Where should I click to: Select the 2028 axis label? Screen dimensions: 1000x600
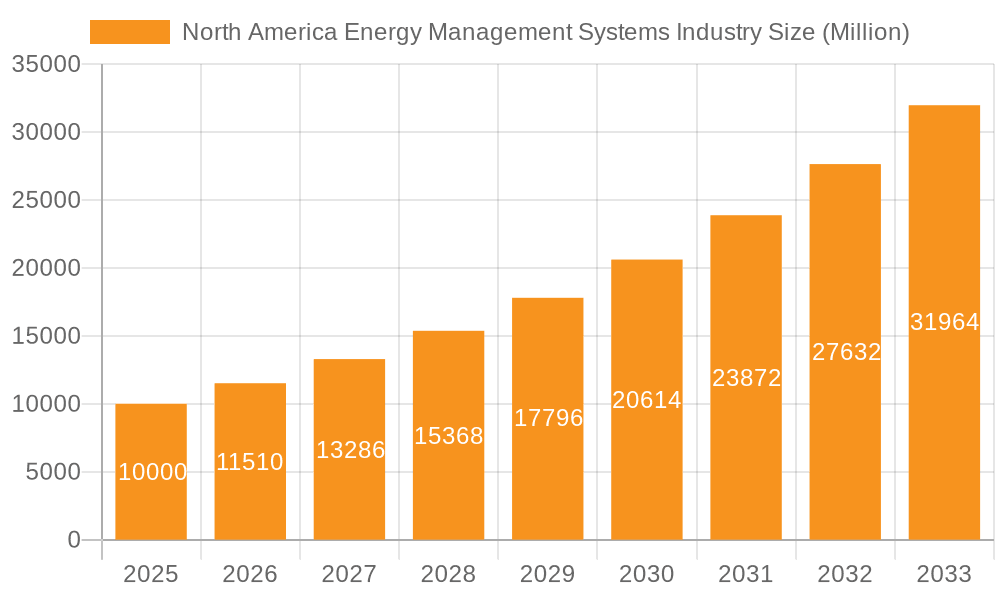448,574
